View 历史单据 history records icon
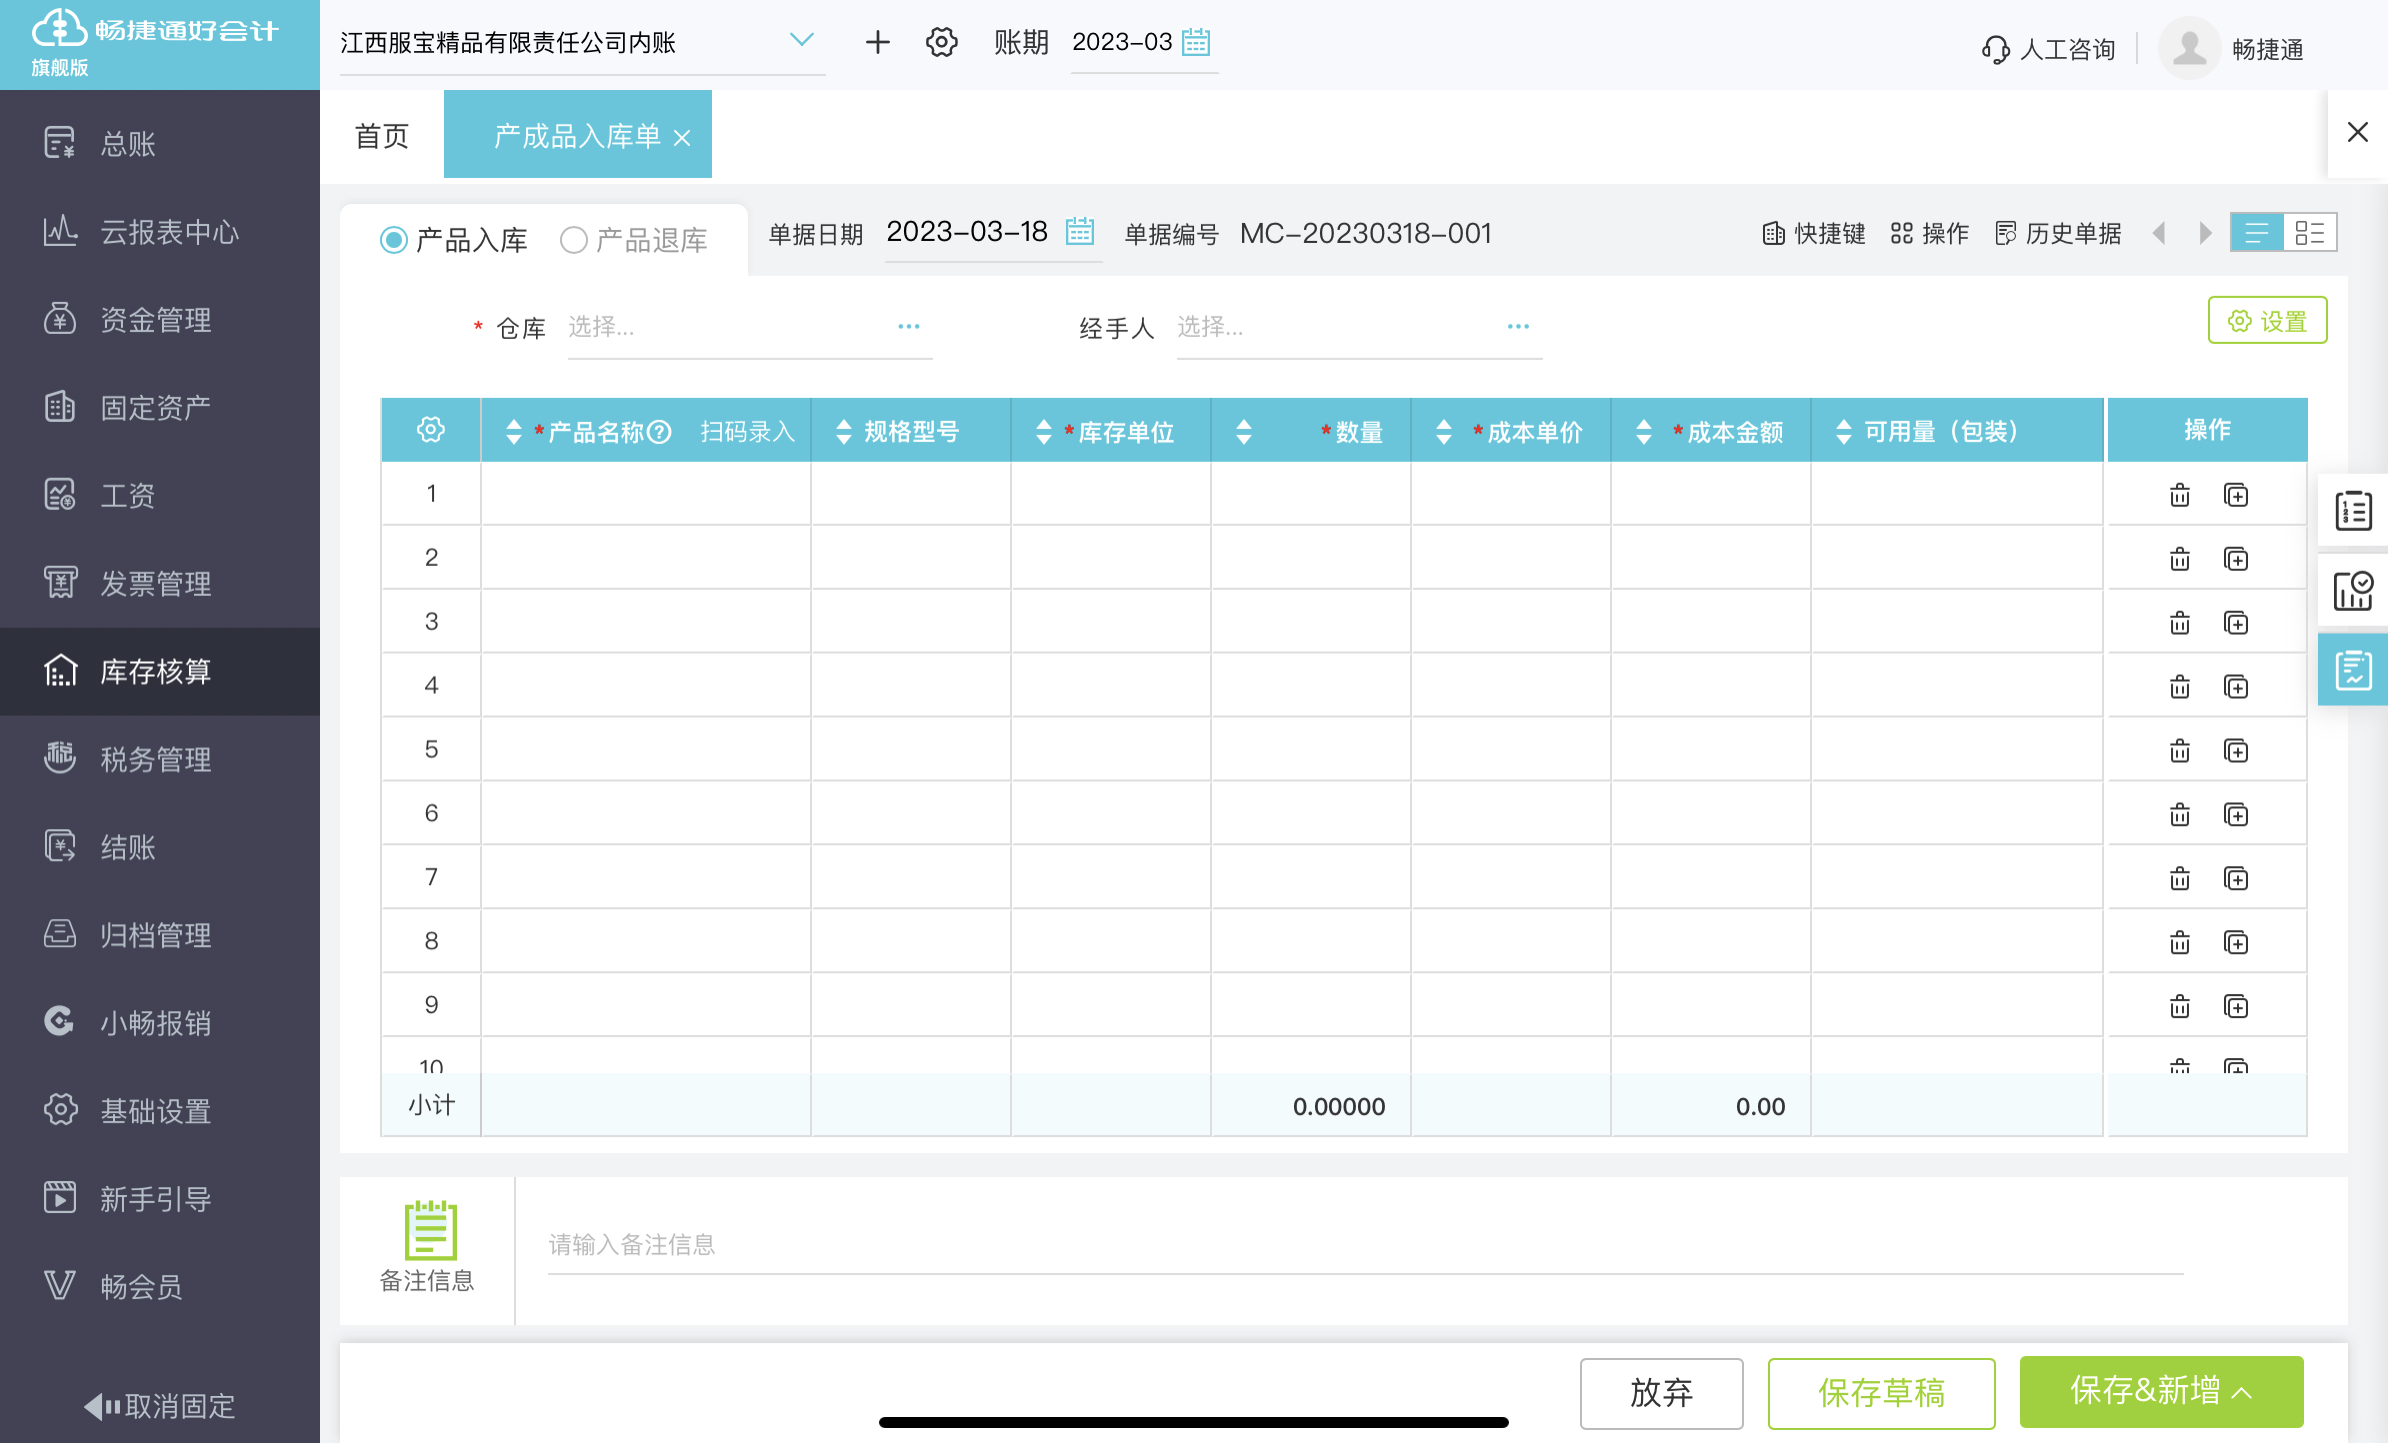The width and height of the screenshot is (2388, 1443). point(2009,234)
